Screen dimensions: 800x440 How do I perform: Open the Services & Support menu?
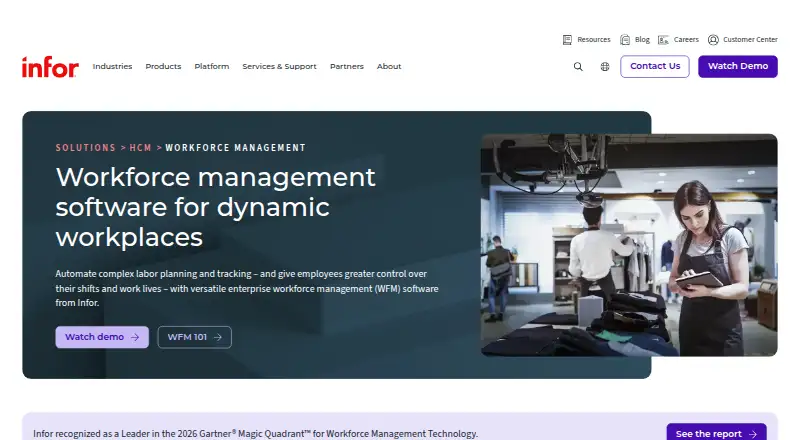tap(279, 66)
